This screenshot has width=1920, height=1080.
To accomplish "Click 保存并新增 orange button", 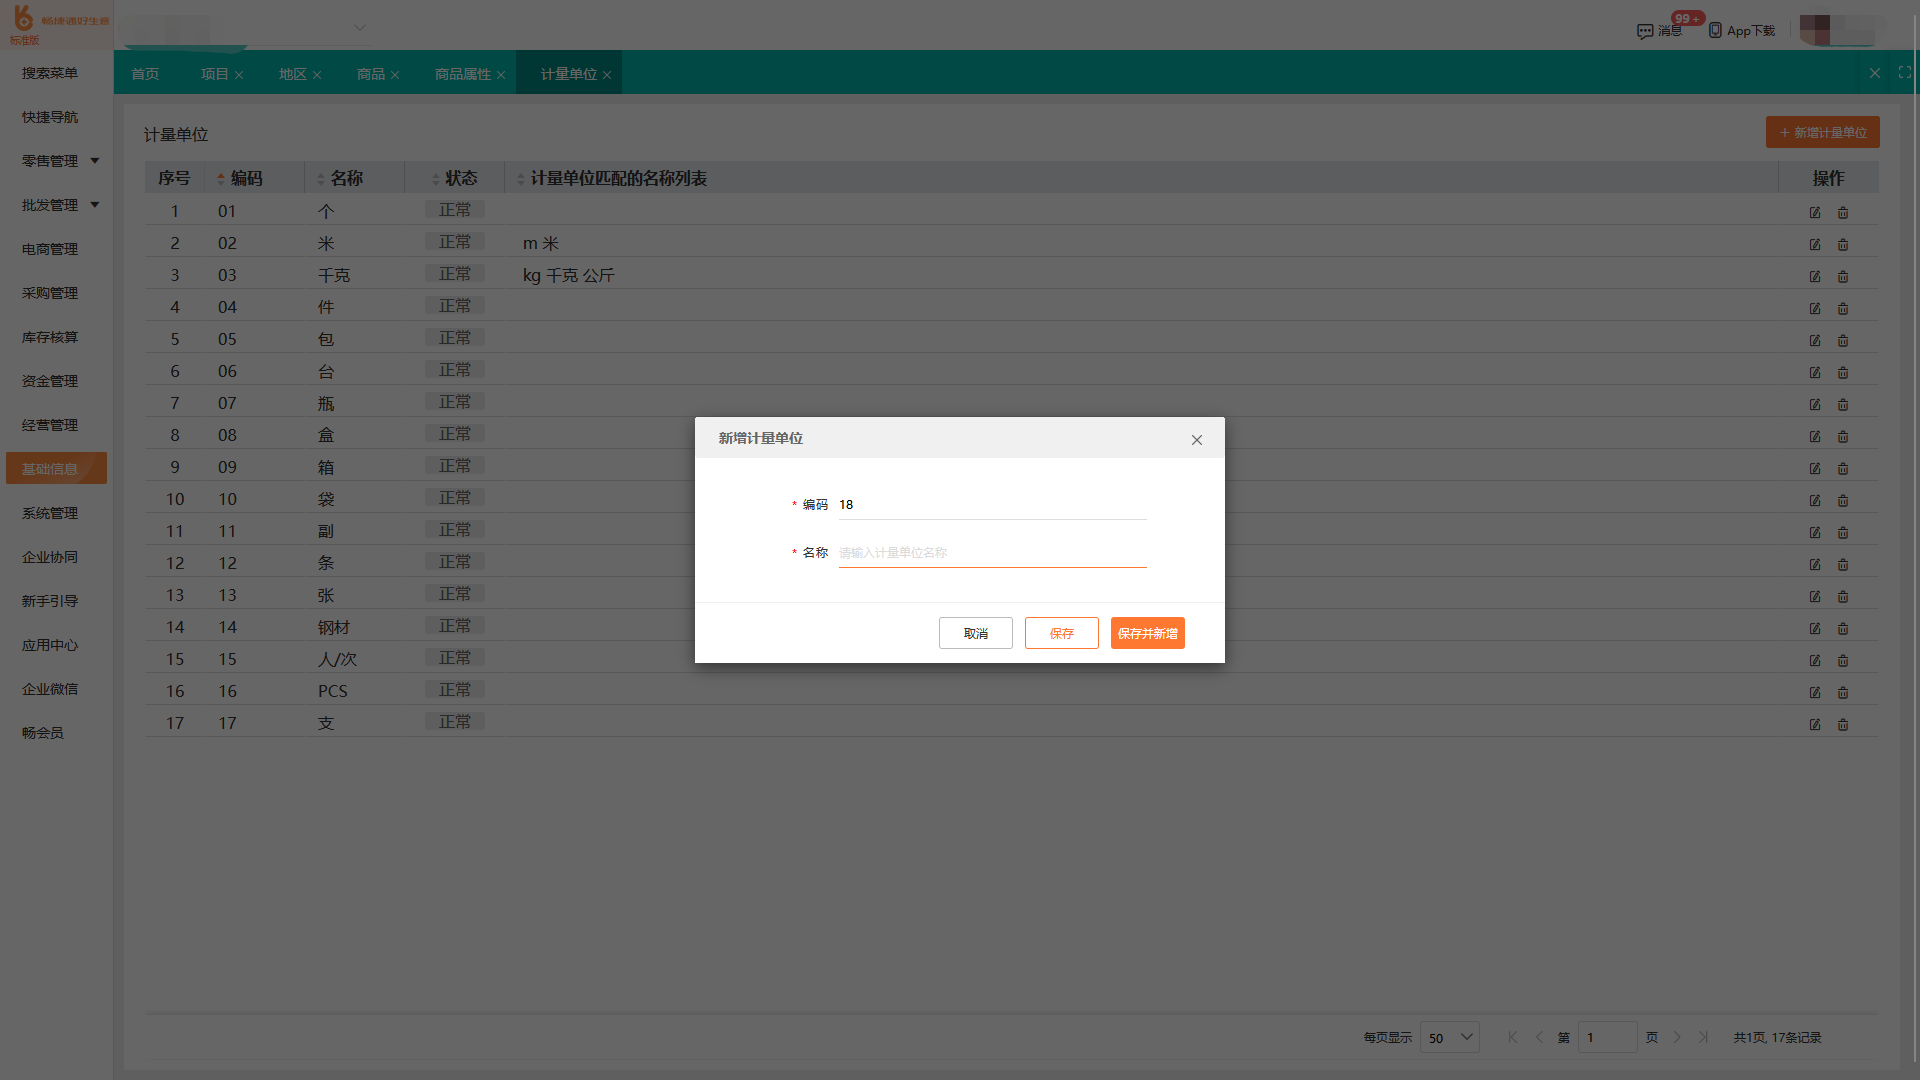I will 1147,633.
